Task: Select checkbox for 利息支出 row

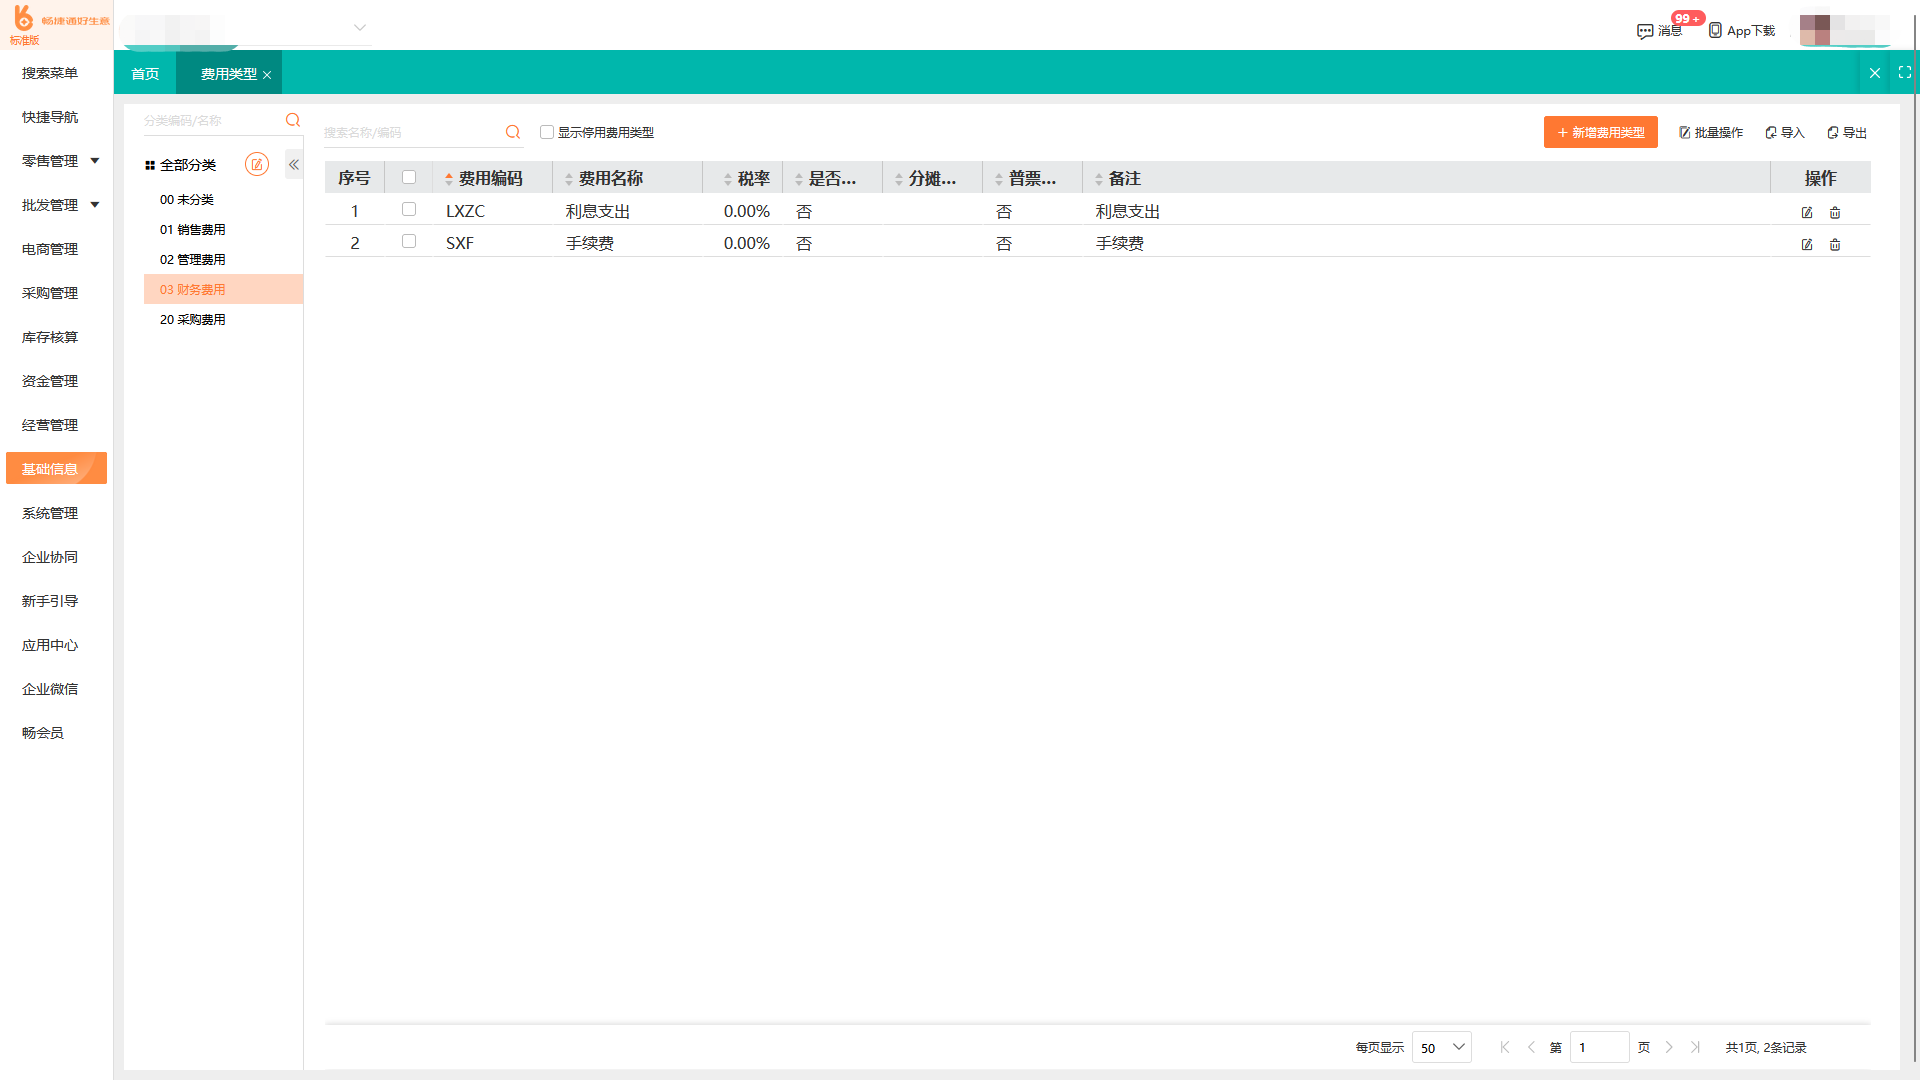Action: pyautogui.click(x=409, y=210)
